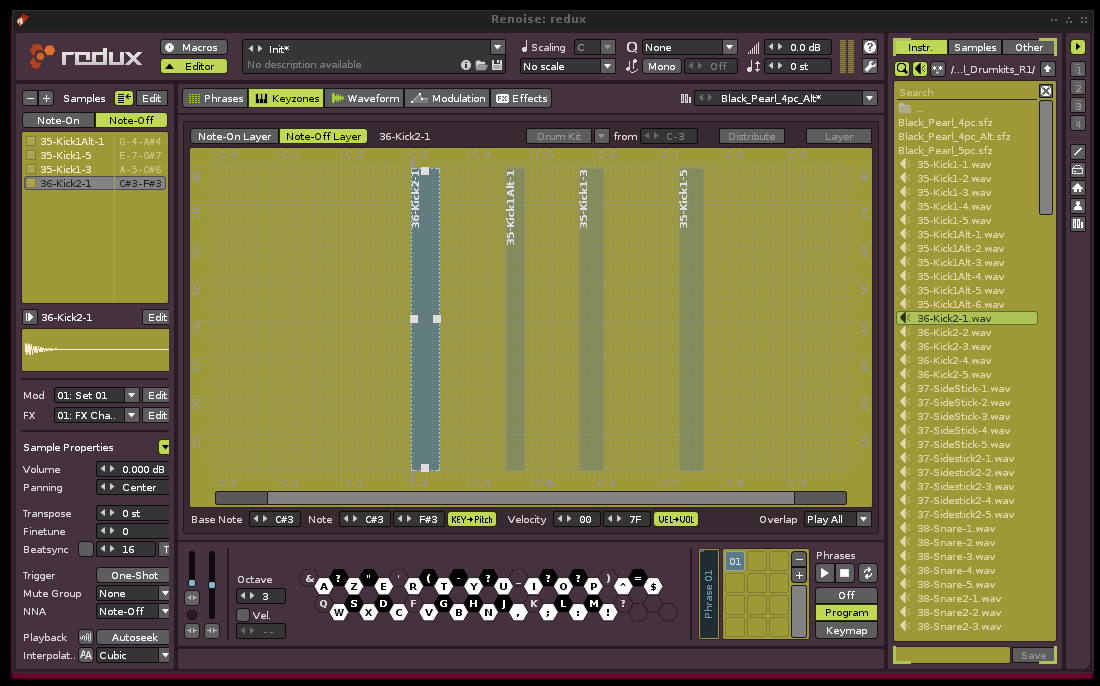
Task: Play the phrase with the play button
Action: (825, 573)
